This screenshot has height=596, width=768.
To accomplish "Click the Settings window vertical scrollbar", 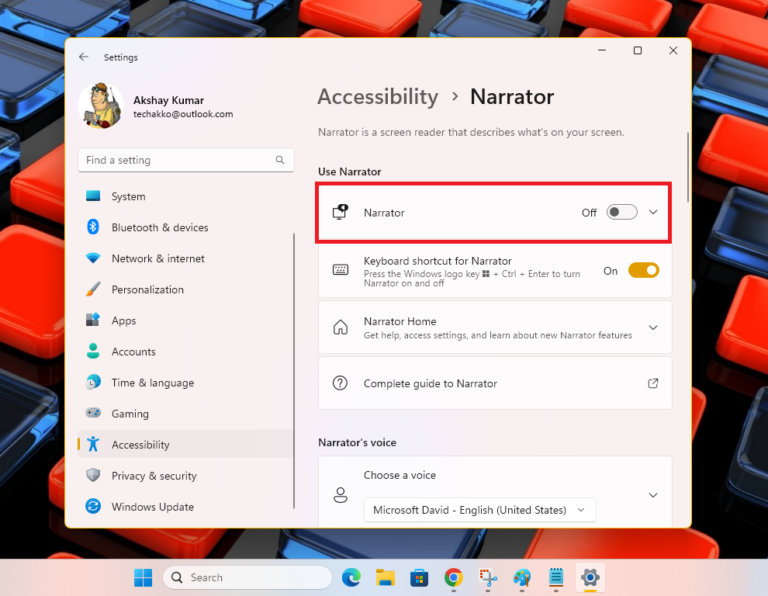I will tap(688, 167).
